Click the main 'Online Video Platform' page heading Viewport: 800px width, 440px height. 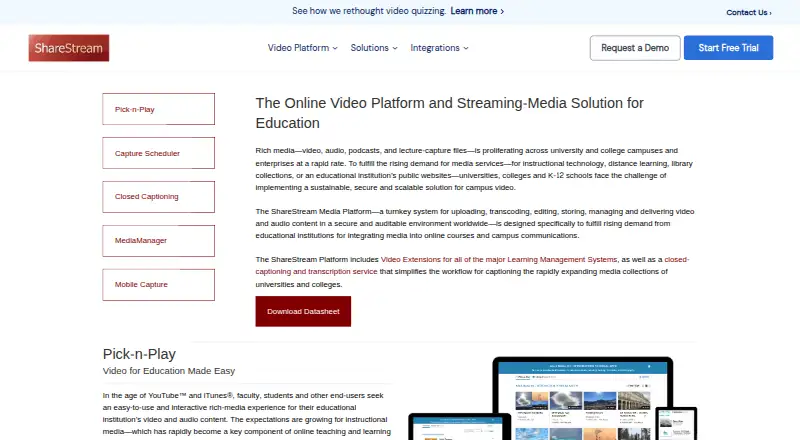pyautogui.click(x=449, y=113)
